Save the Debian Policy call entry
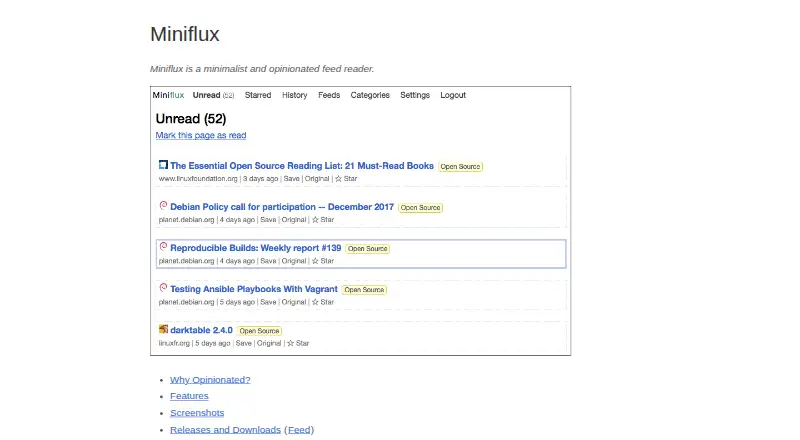 (x=268, y=219)
